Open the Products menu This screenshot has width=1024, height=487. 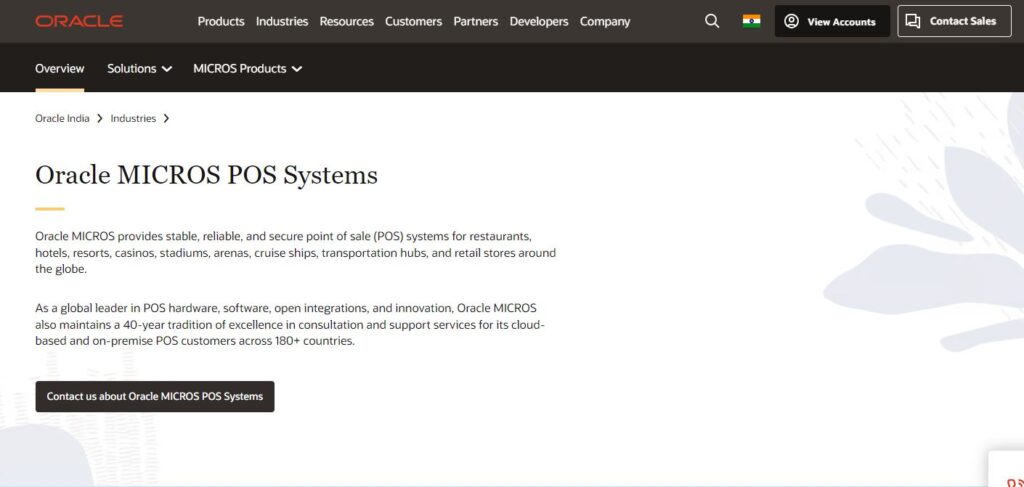[221, 22]
